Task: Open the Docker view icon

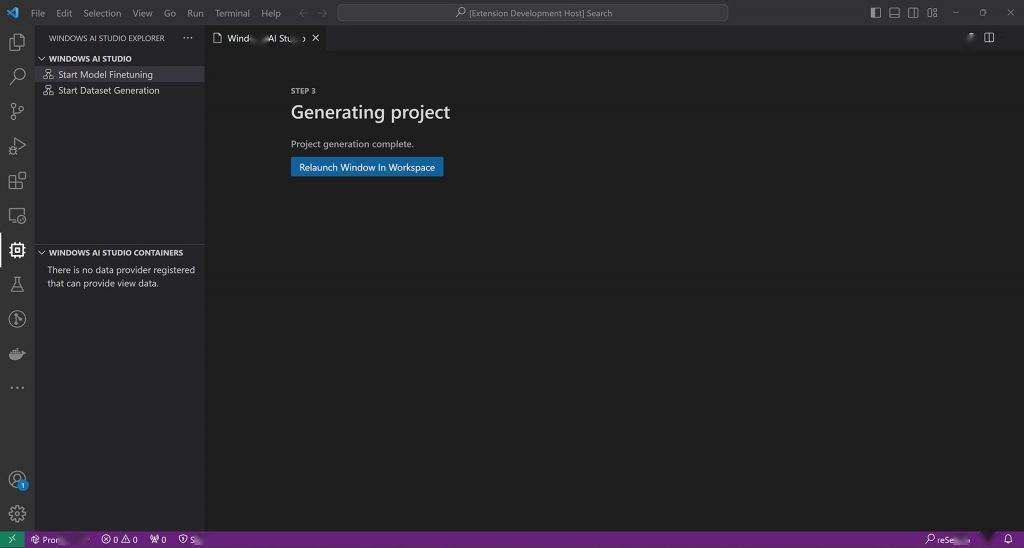Action: 17,353
